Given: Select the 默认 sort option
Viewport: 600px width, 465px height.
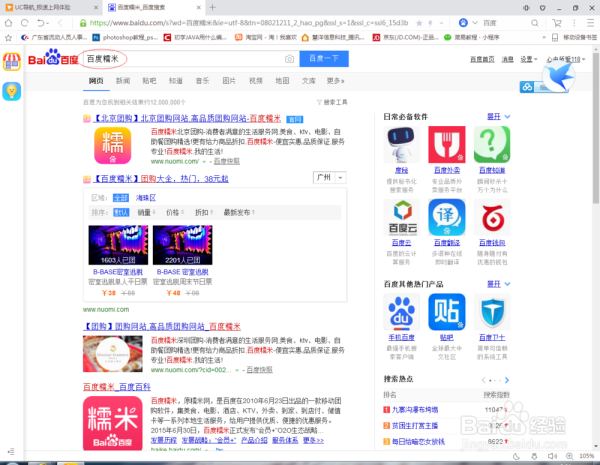Looking at the screenshot, I should [x=121, y=212].
